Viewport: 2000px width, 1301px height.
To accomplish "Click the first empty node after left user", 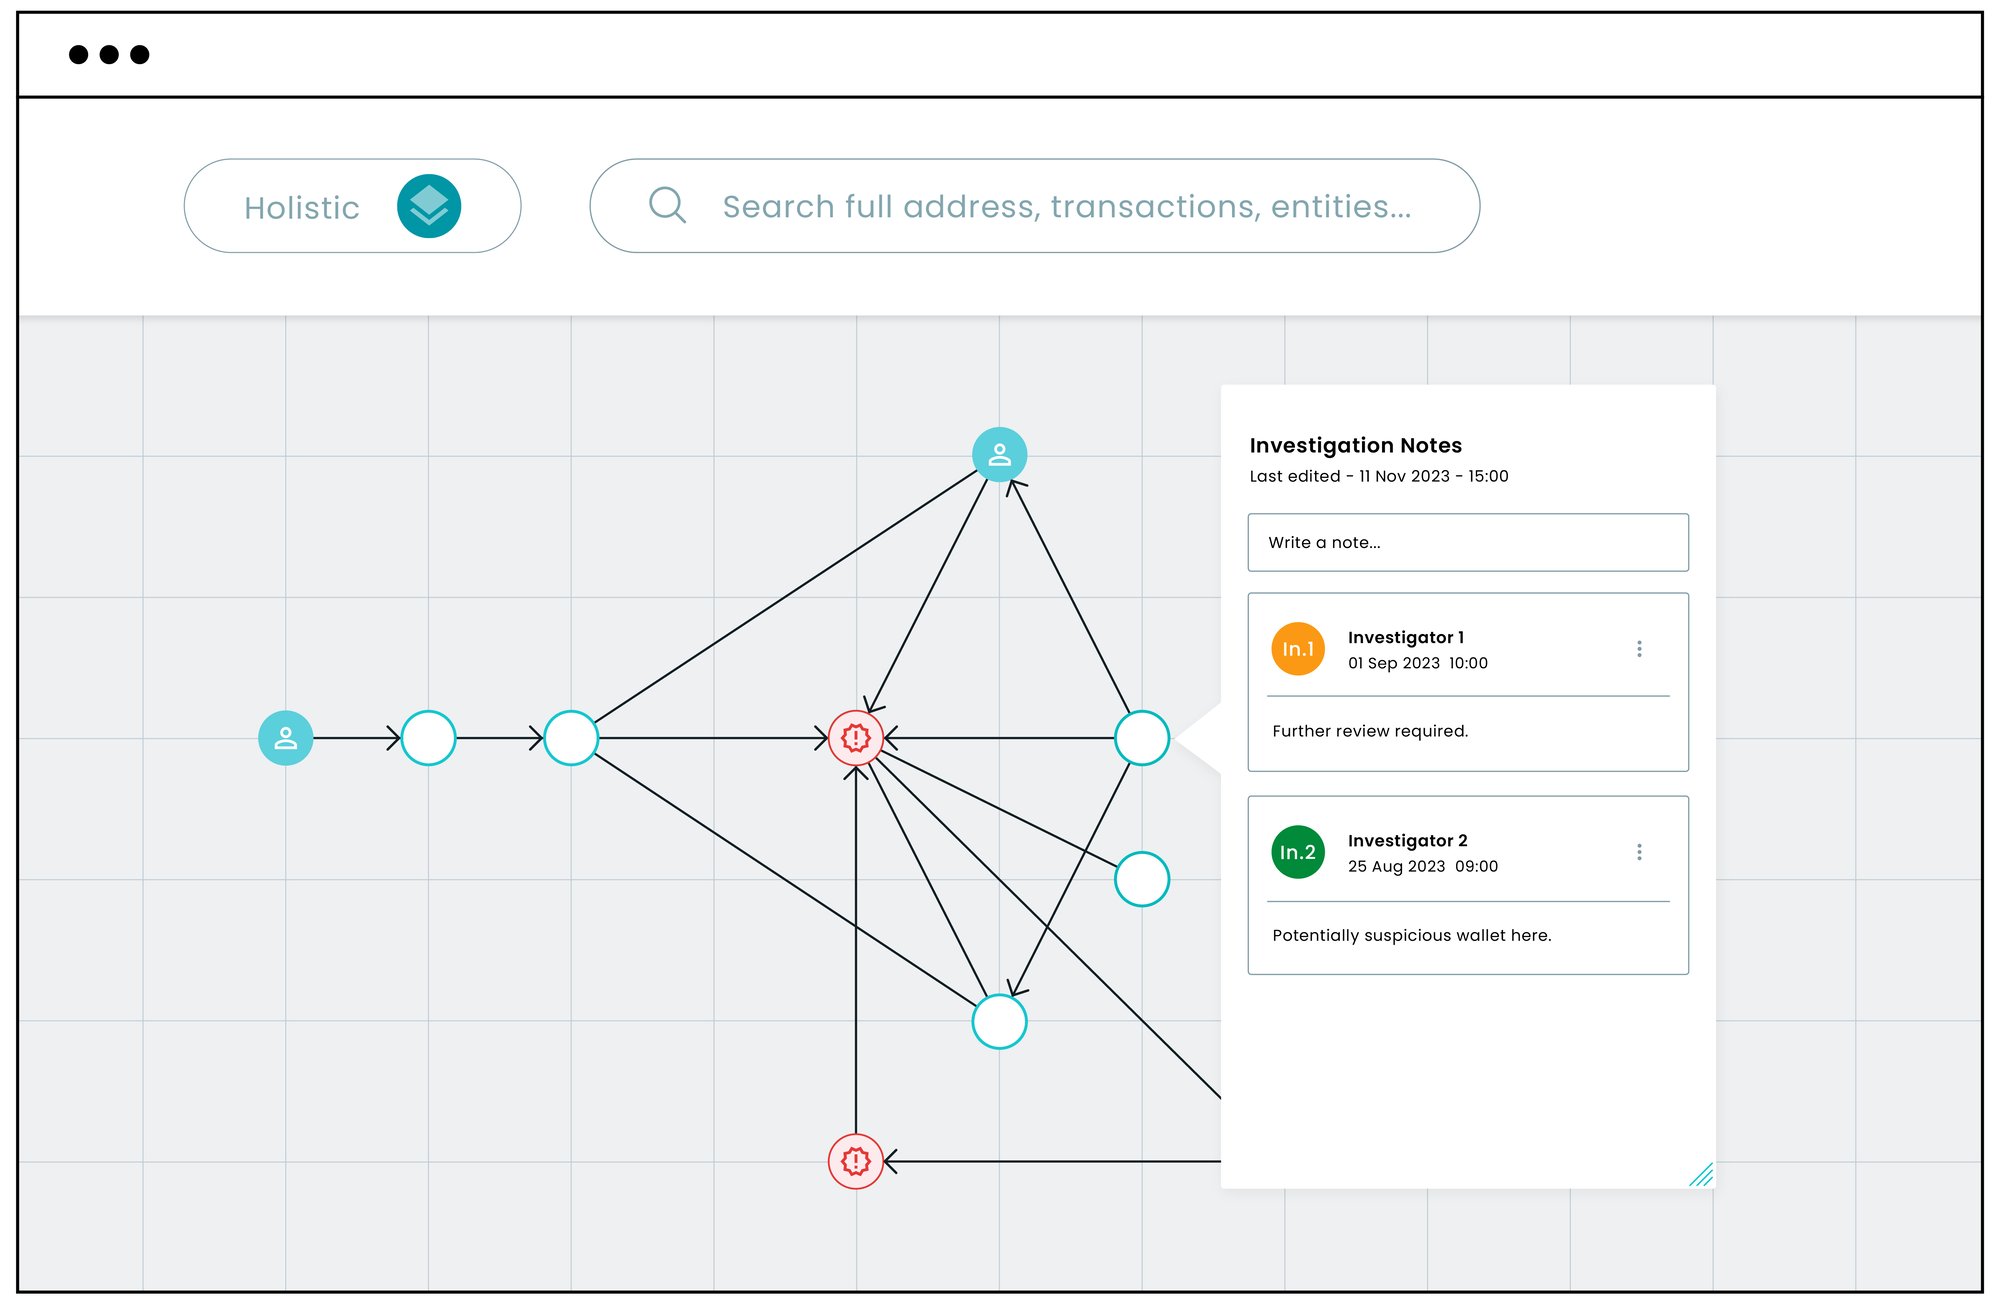I will 428,738.
